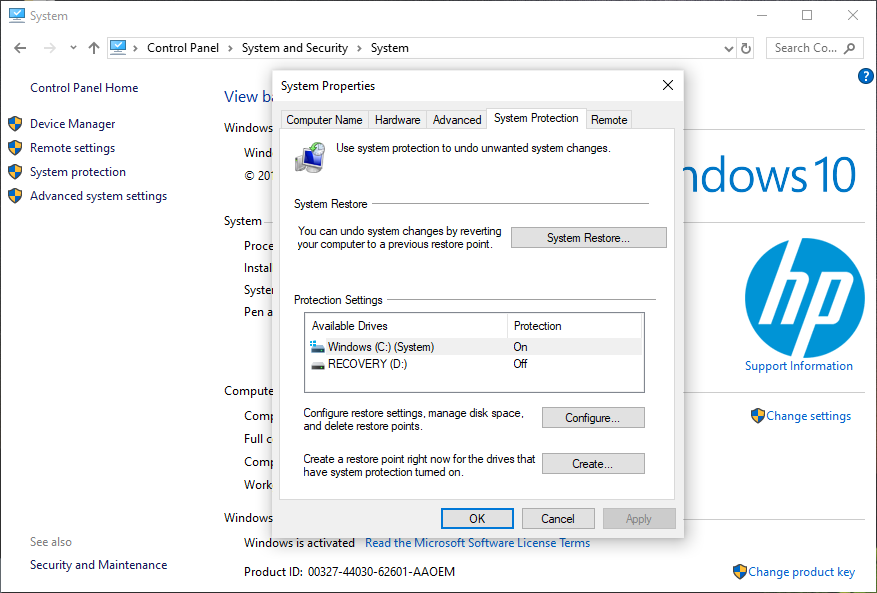Click shield icon beside Change product key

[739, 572]
